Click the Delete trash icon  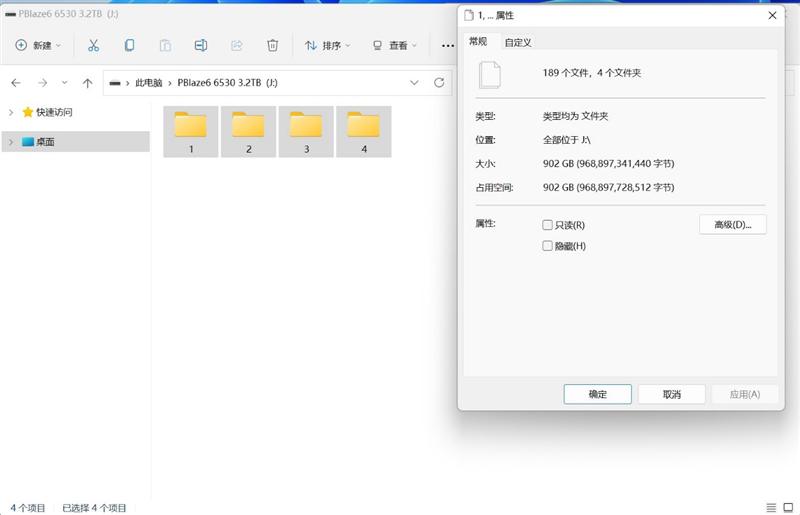272,45
